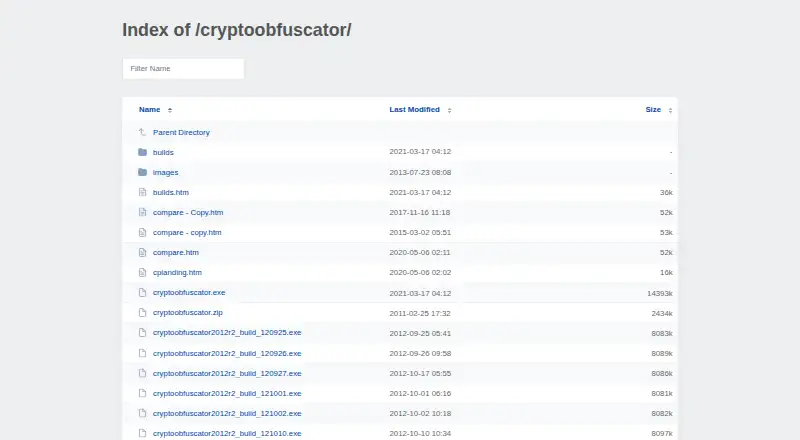Select the 2434k size value
The width and height of the screenshot is (800, 440).
(x=662, y=313)
